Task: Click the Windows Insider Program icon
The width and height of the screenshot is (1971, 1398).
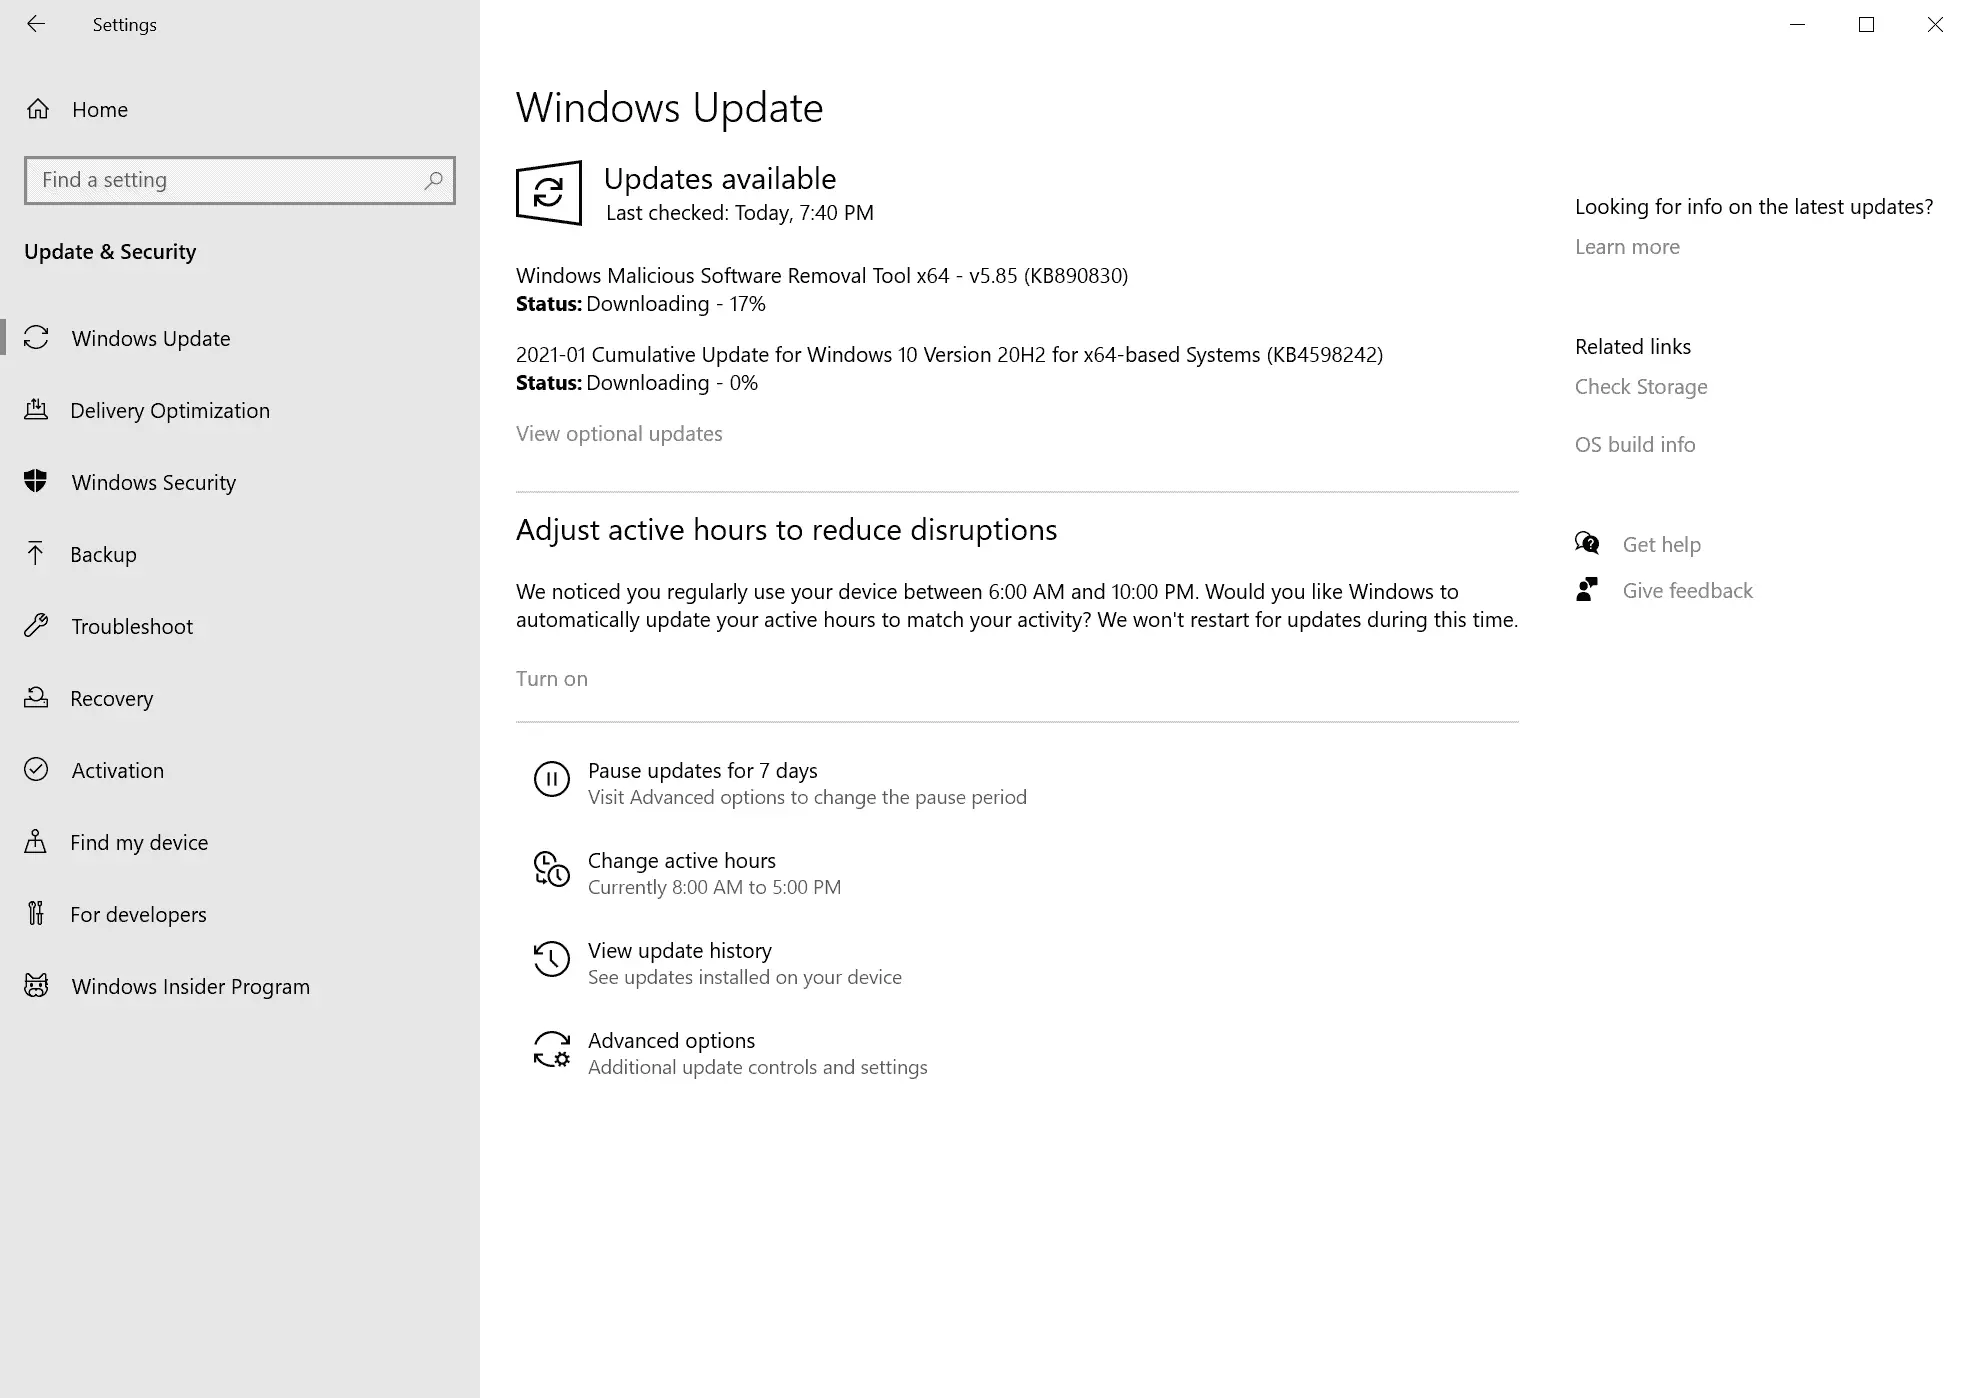Action: click(36, 985)
